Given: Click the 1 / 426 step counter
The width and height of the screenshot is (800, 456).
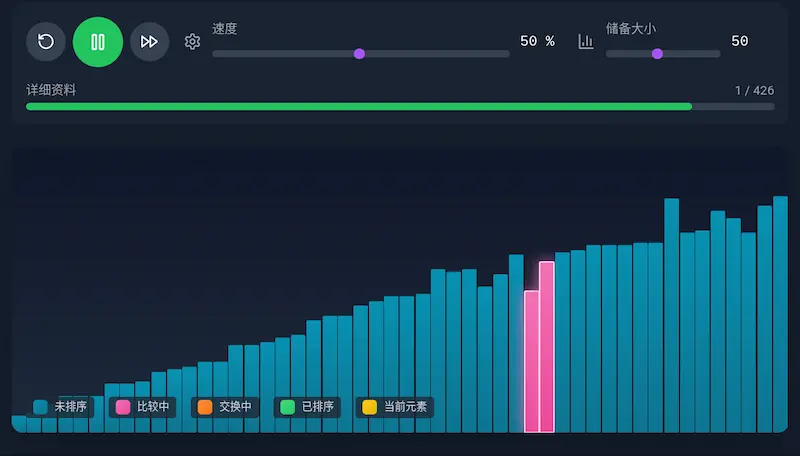Looking at the screenshot, I should 754,90.
